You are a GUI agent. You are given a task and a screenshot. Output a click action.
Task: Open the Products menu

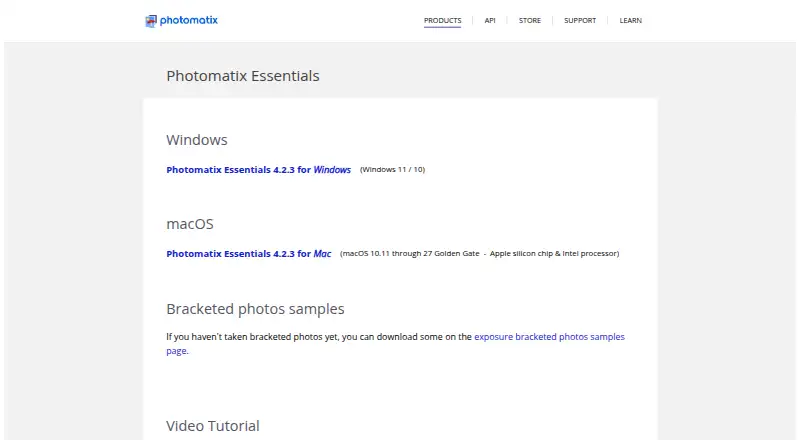pos(442,20)
